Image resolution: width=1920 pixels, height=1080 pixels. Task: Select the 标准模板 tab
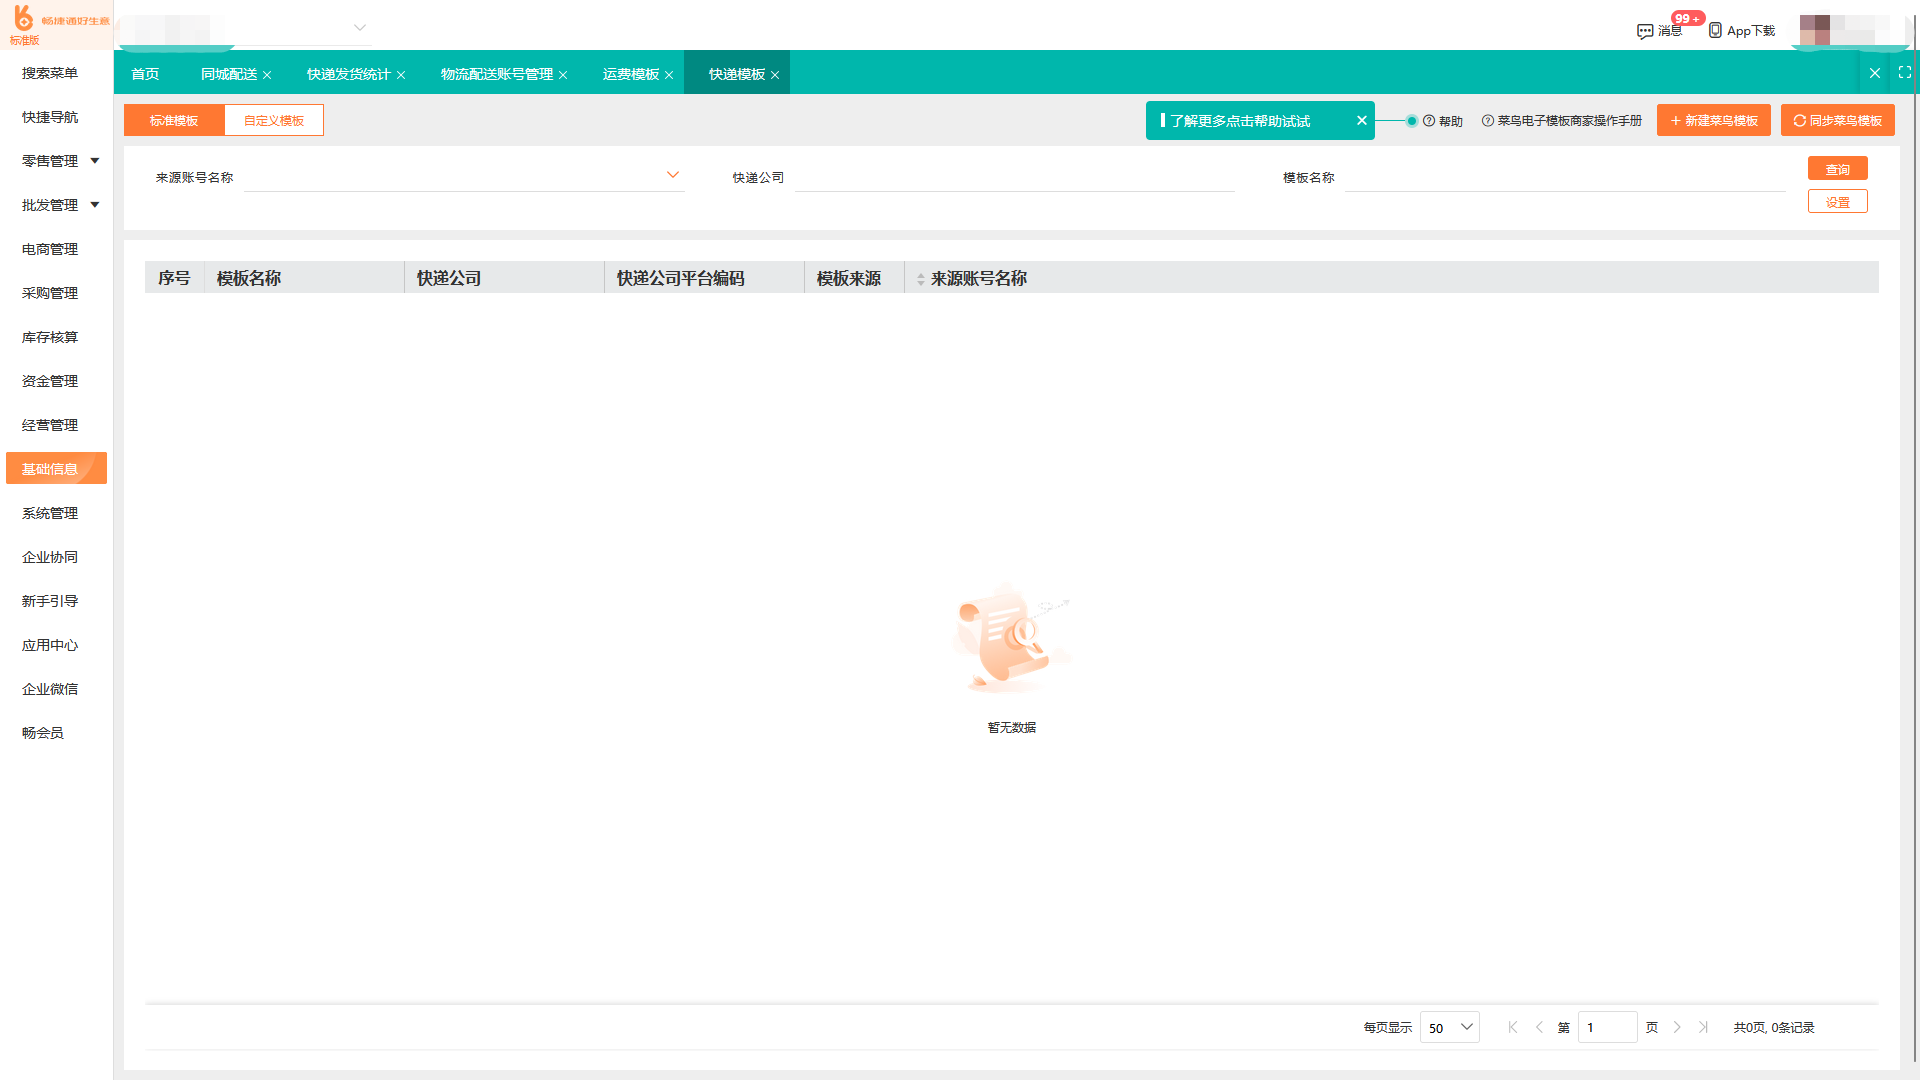[173, 120]
